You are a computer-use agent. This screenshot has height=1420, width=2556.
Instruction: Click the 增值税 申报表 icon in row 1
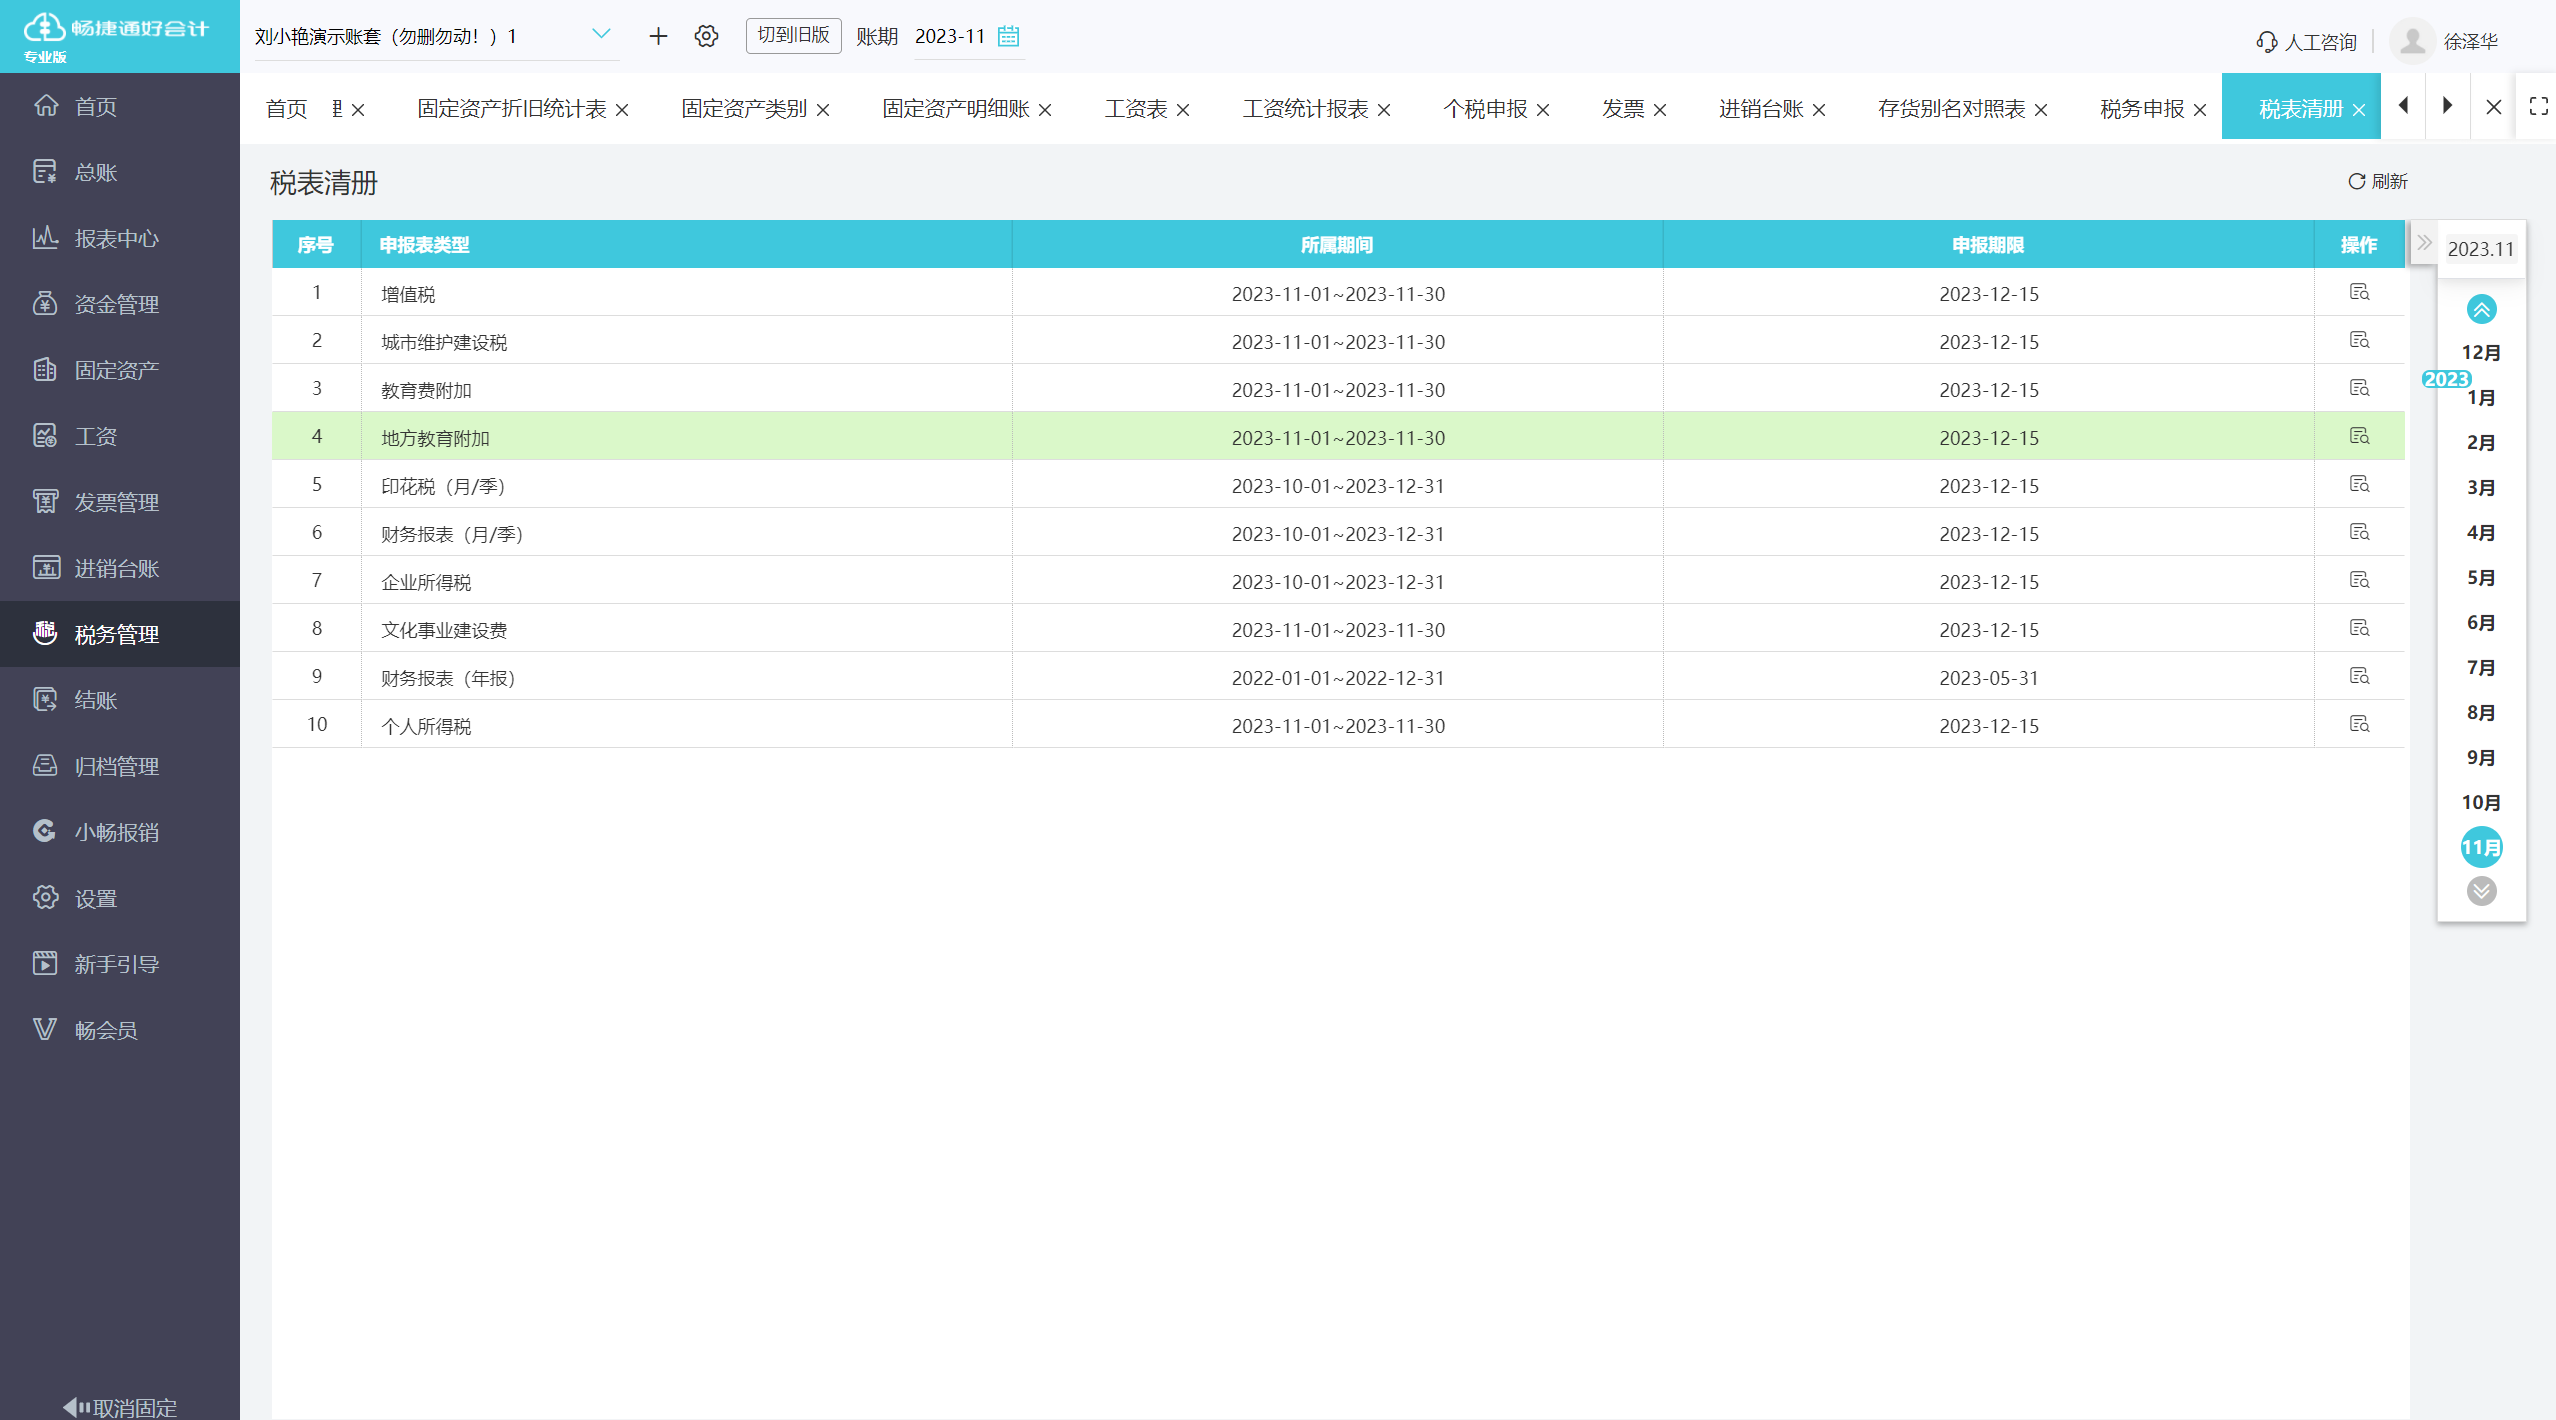[x=2358, y=290]
